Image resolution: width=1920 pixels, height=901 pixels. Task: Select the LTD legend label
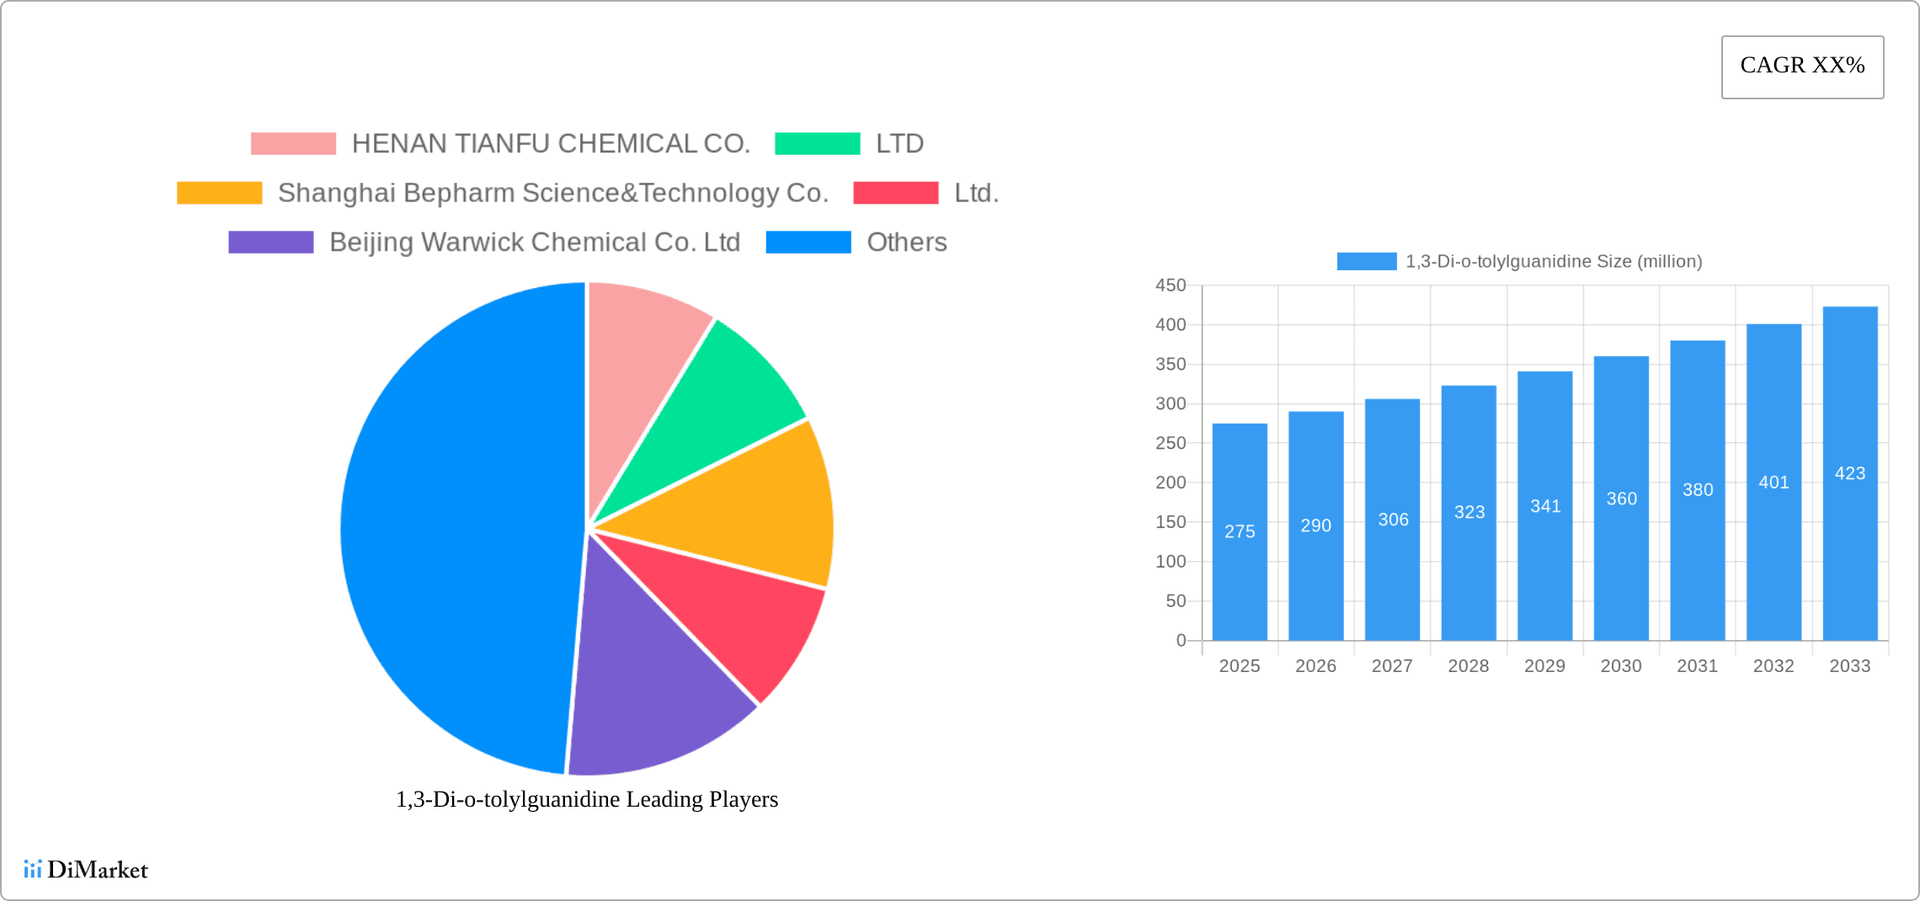(x=898, y=143)
